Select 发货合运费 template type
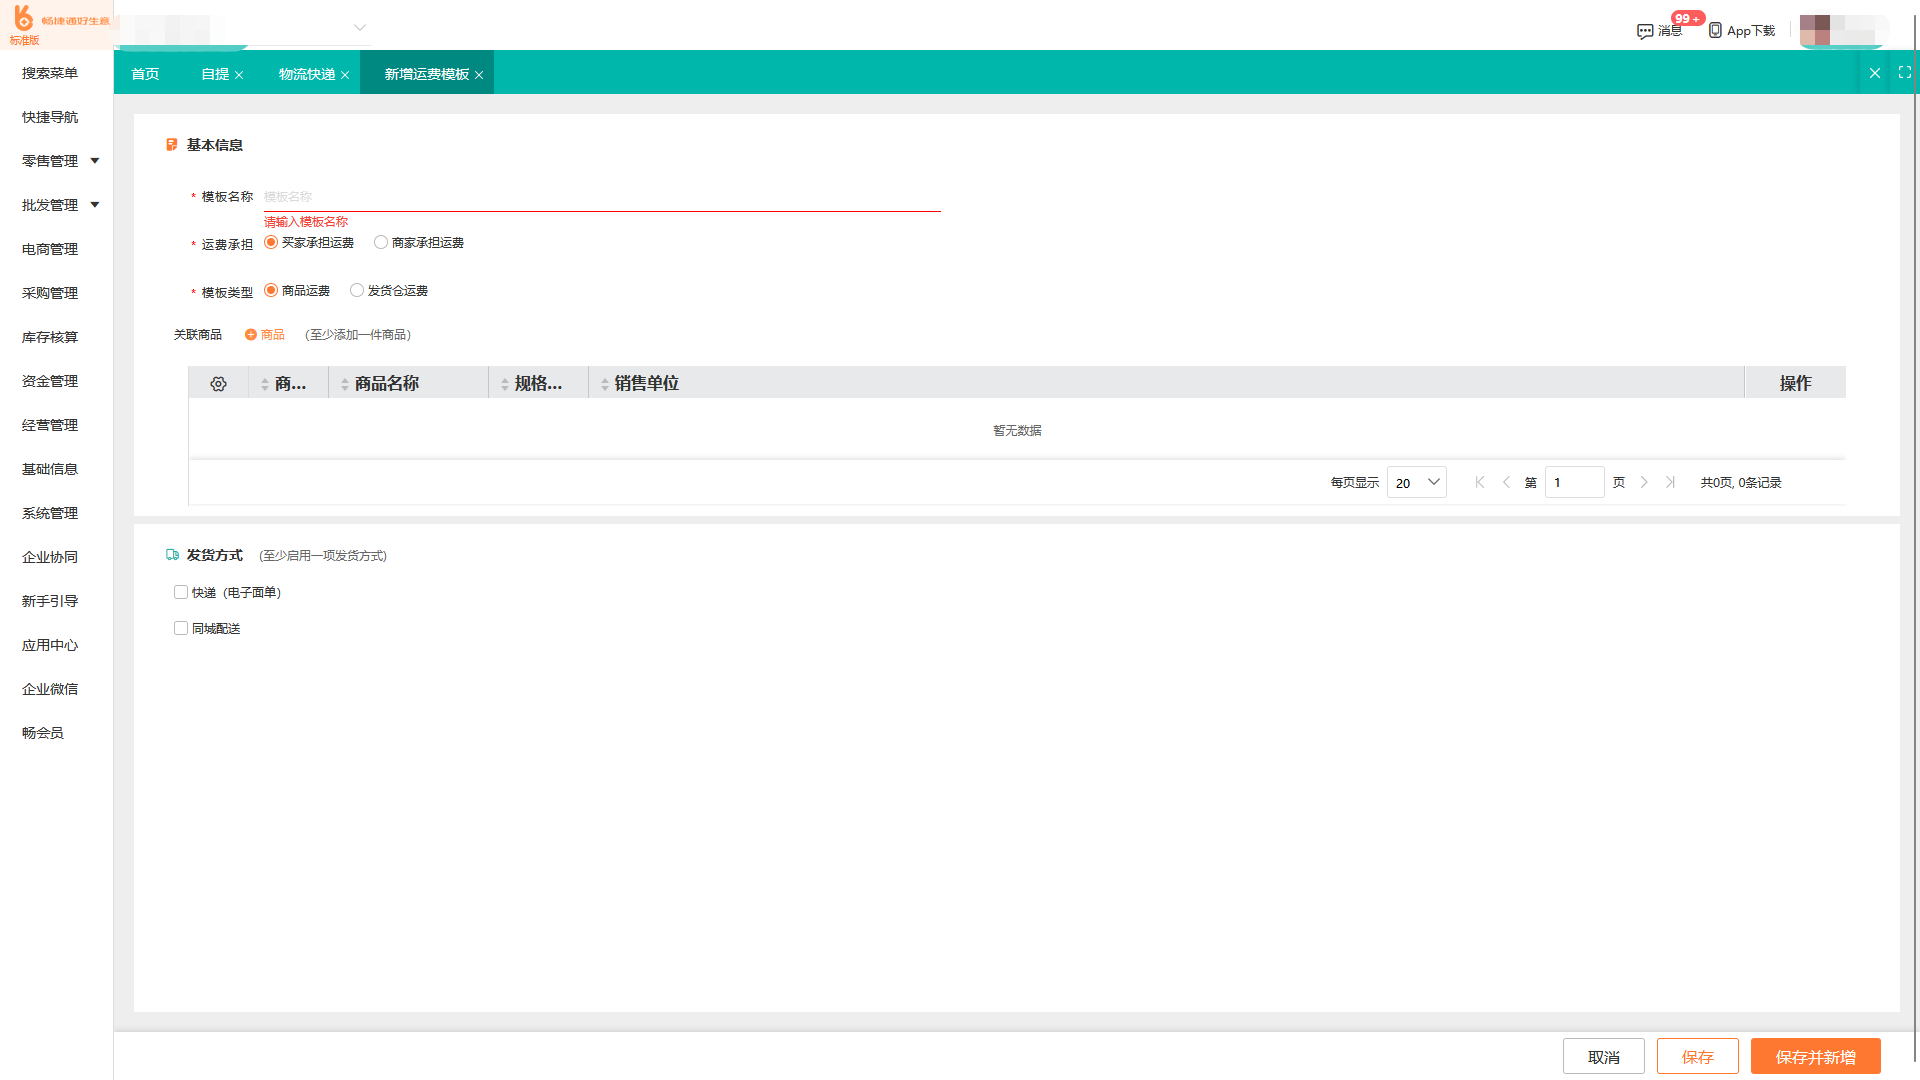Viewport: 1920px width, 1080px height. click(355, 290)
